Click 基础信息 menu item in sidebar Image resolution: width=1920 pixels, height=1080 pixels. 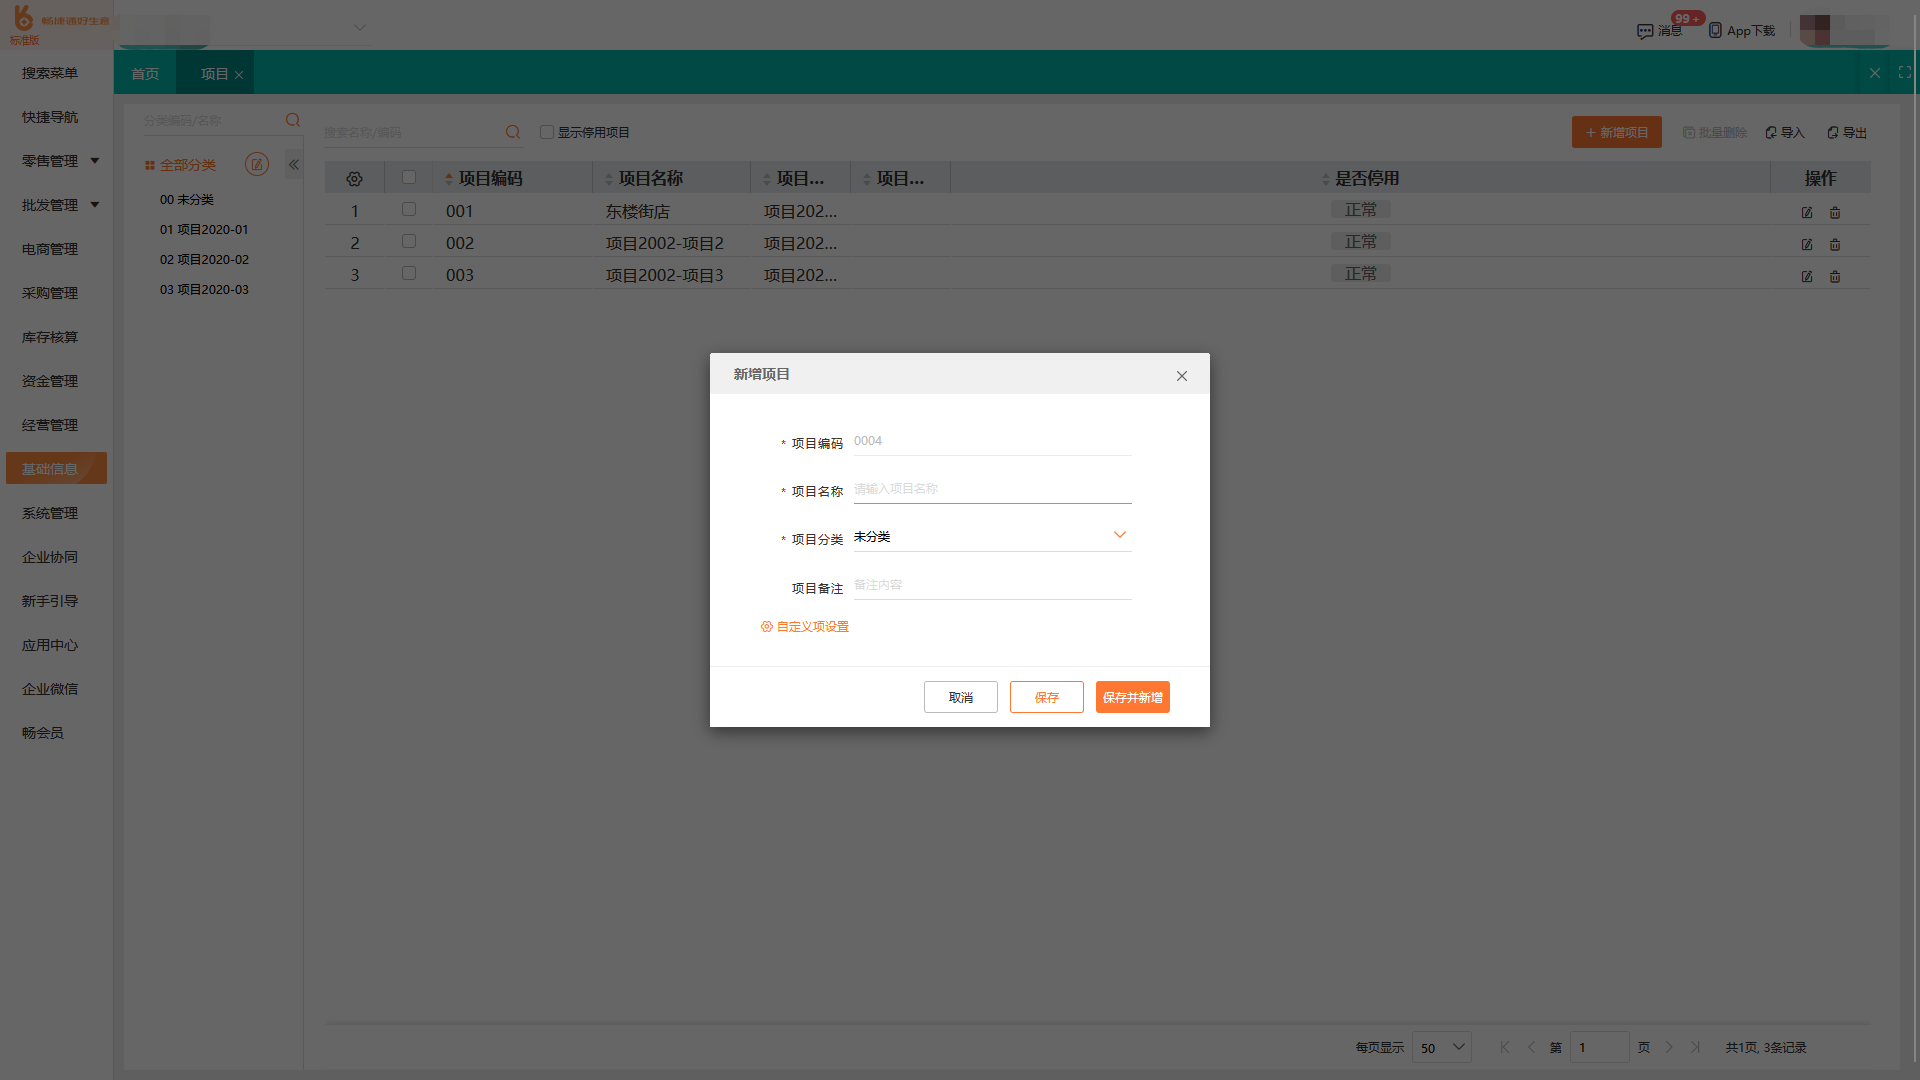tap(54, 468)
